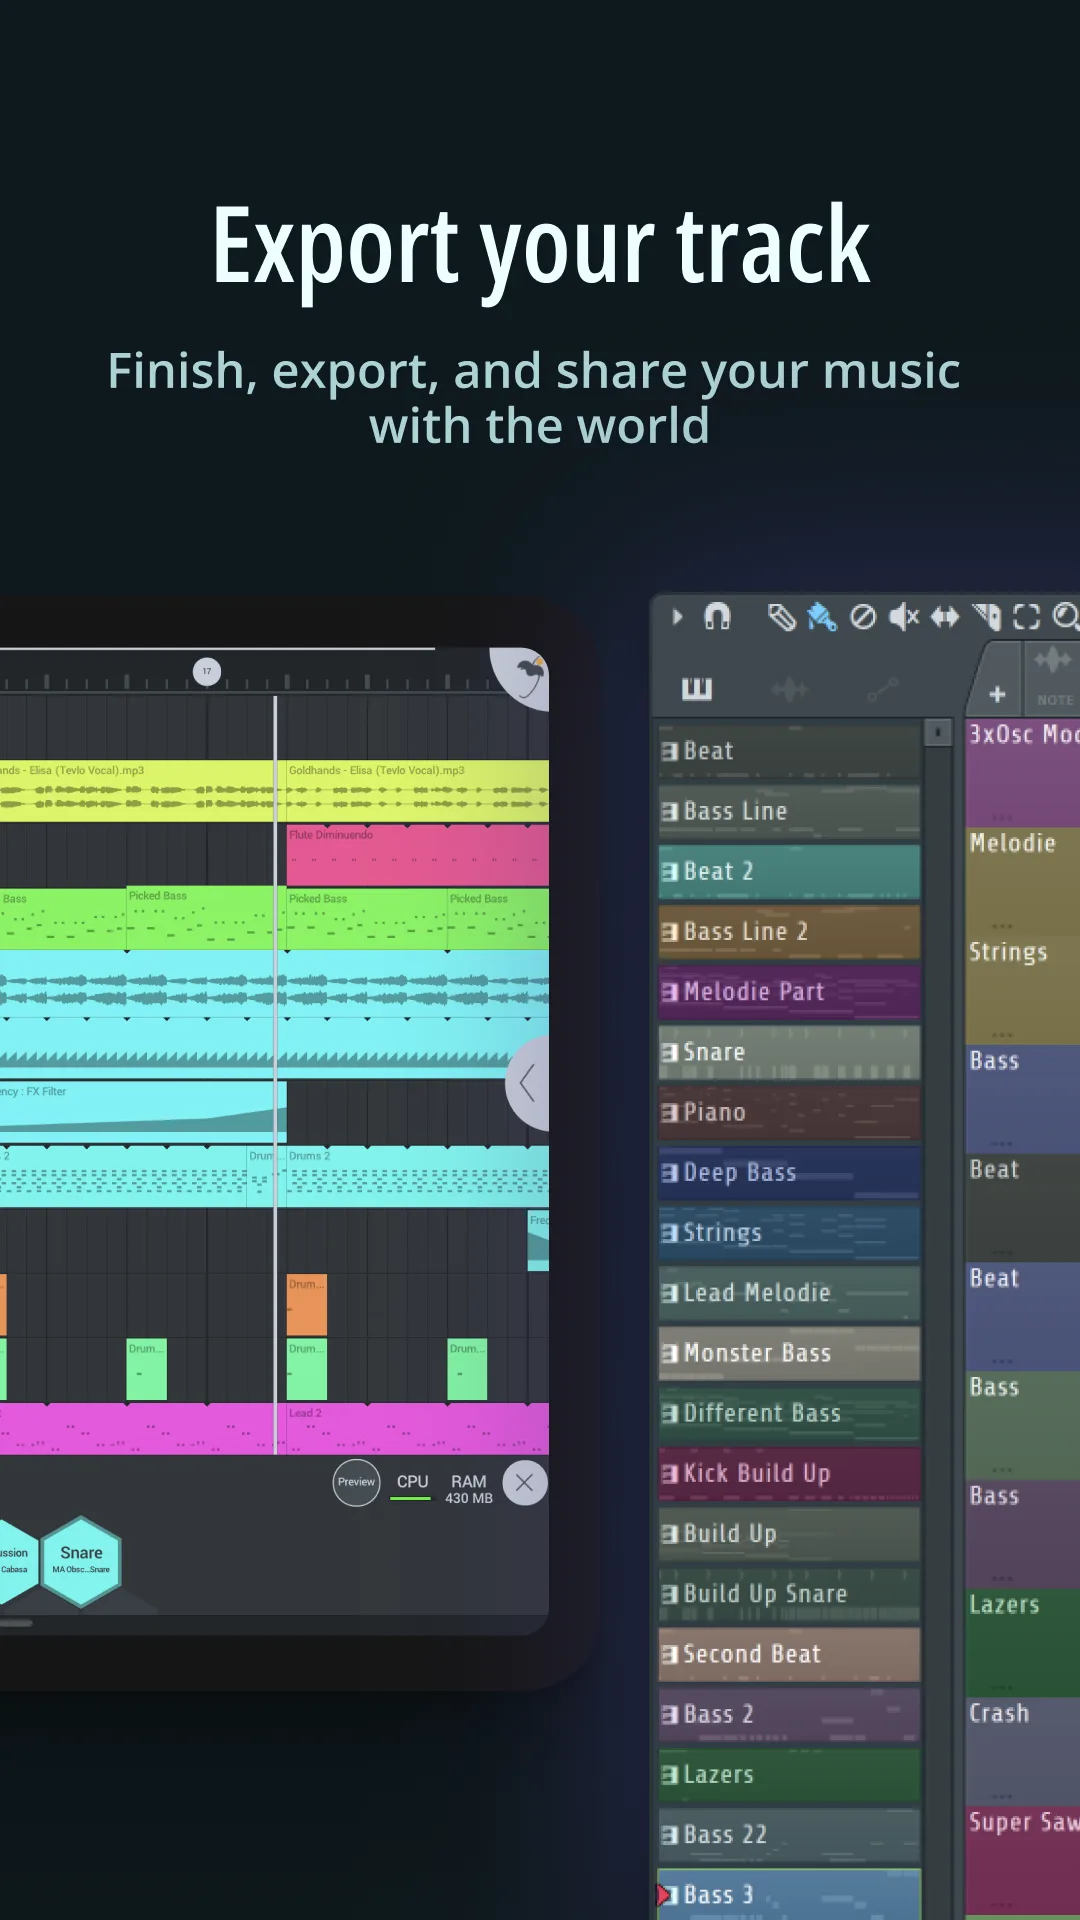The width and height of the screenshot is (1080, 1920).
Task: Show automation clips with the node-line icon
Action: (x=882, y=689)
